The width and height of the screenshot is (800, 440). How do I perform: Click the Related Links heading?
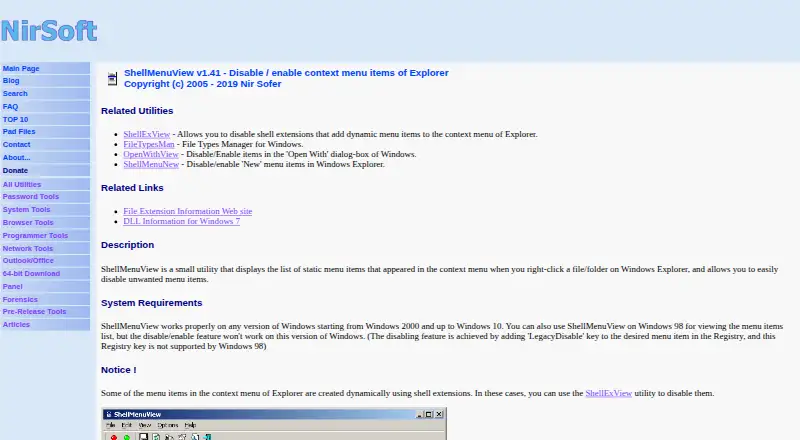(x=132, y=188)
